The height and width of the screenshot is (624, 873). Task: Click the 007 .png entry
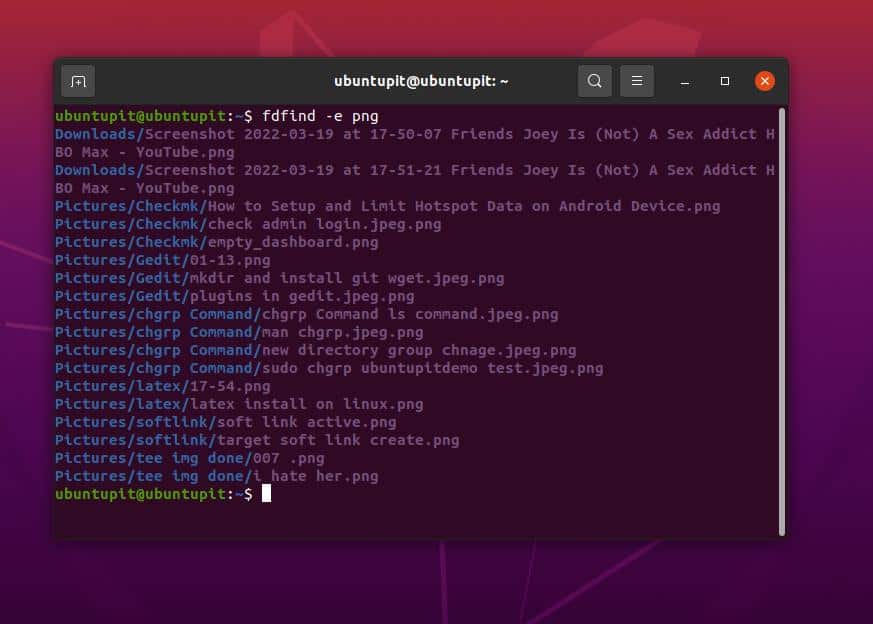[190, 458]
